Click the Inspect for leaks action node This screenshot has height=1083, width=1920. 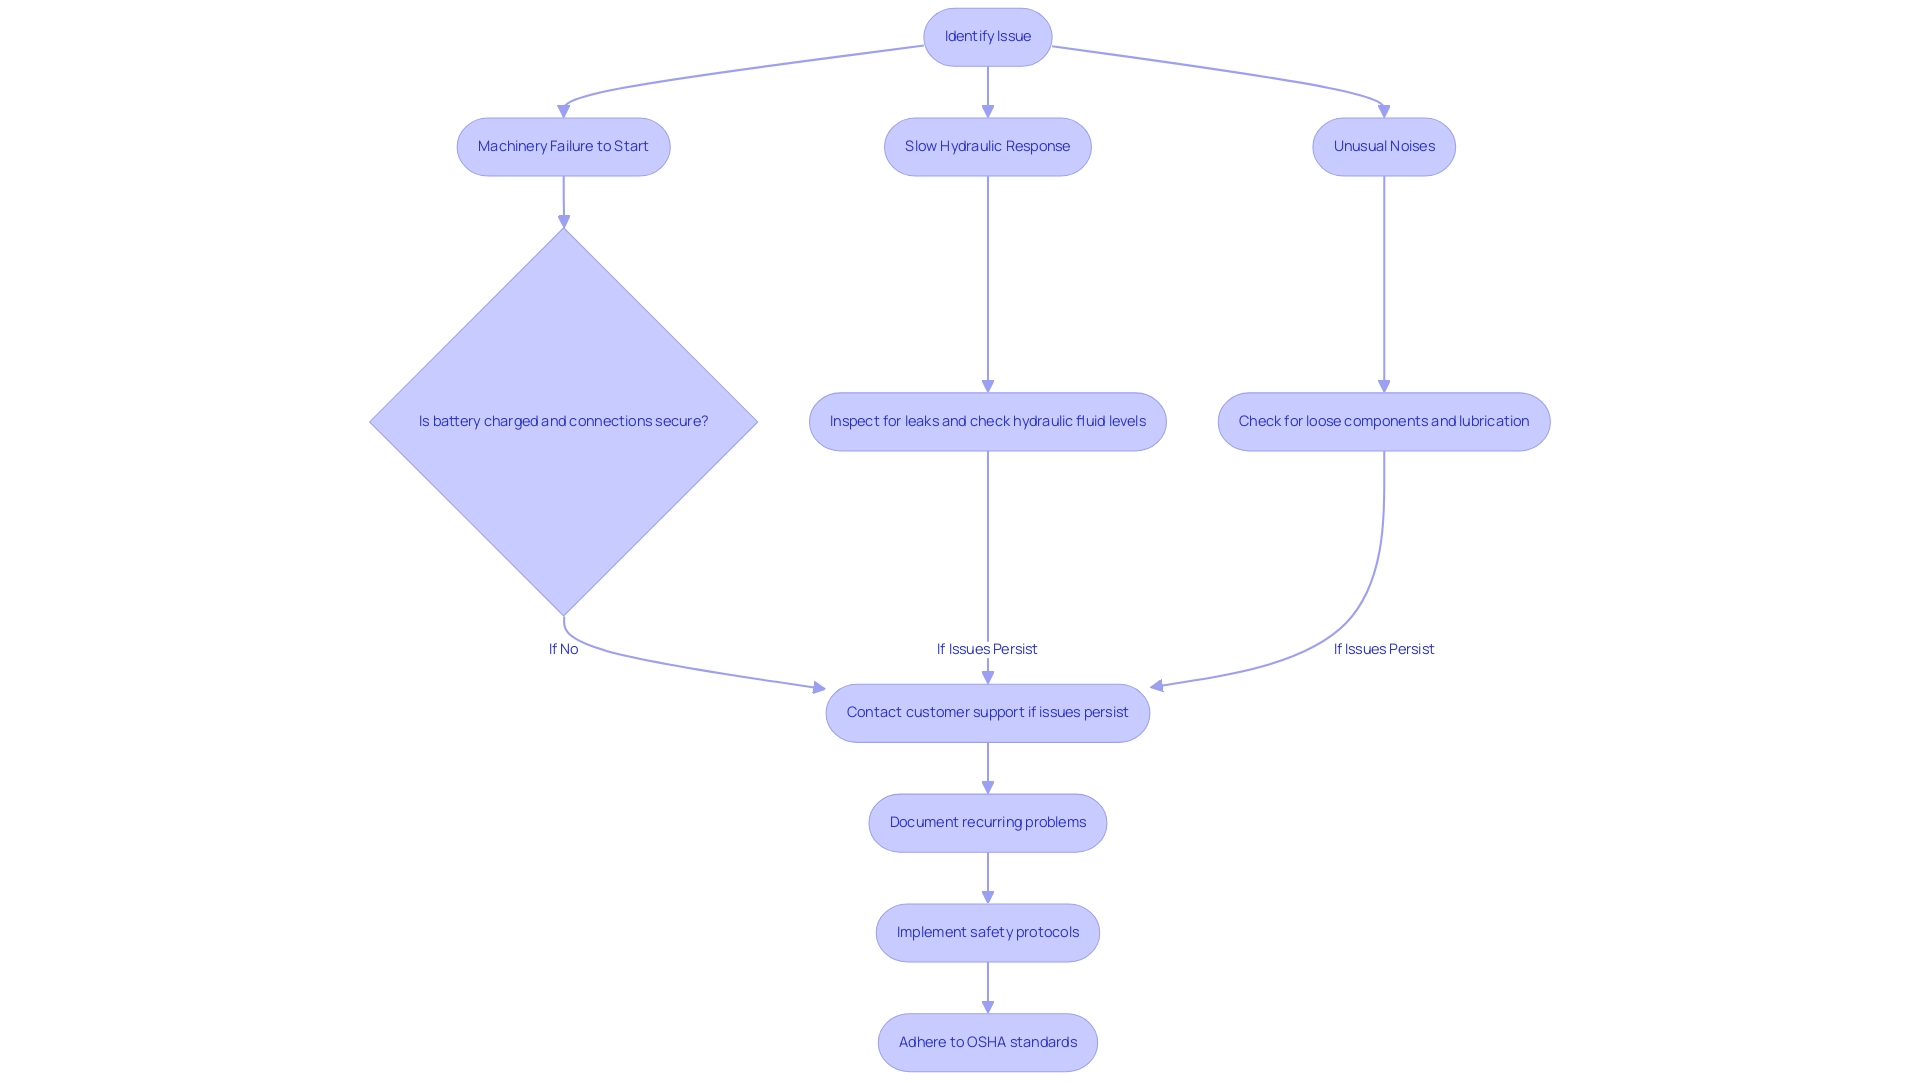[988, 421]
